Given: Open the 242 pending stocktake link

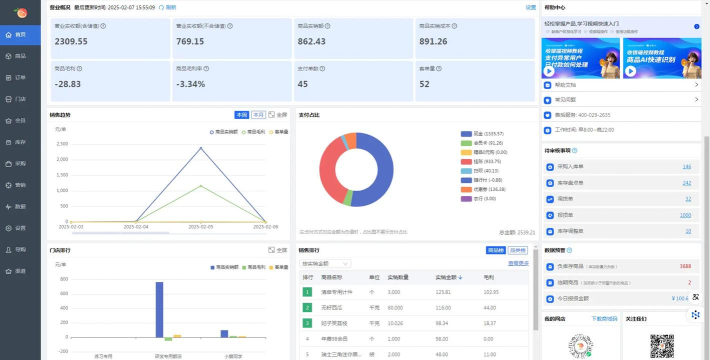Looking at the screenshot, I should point(687,183).
